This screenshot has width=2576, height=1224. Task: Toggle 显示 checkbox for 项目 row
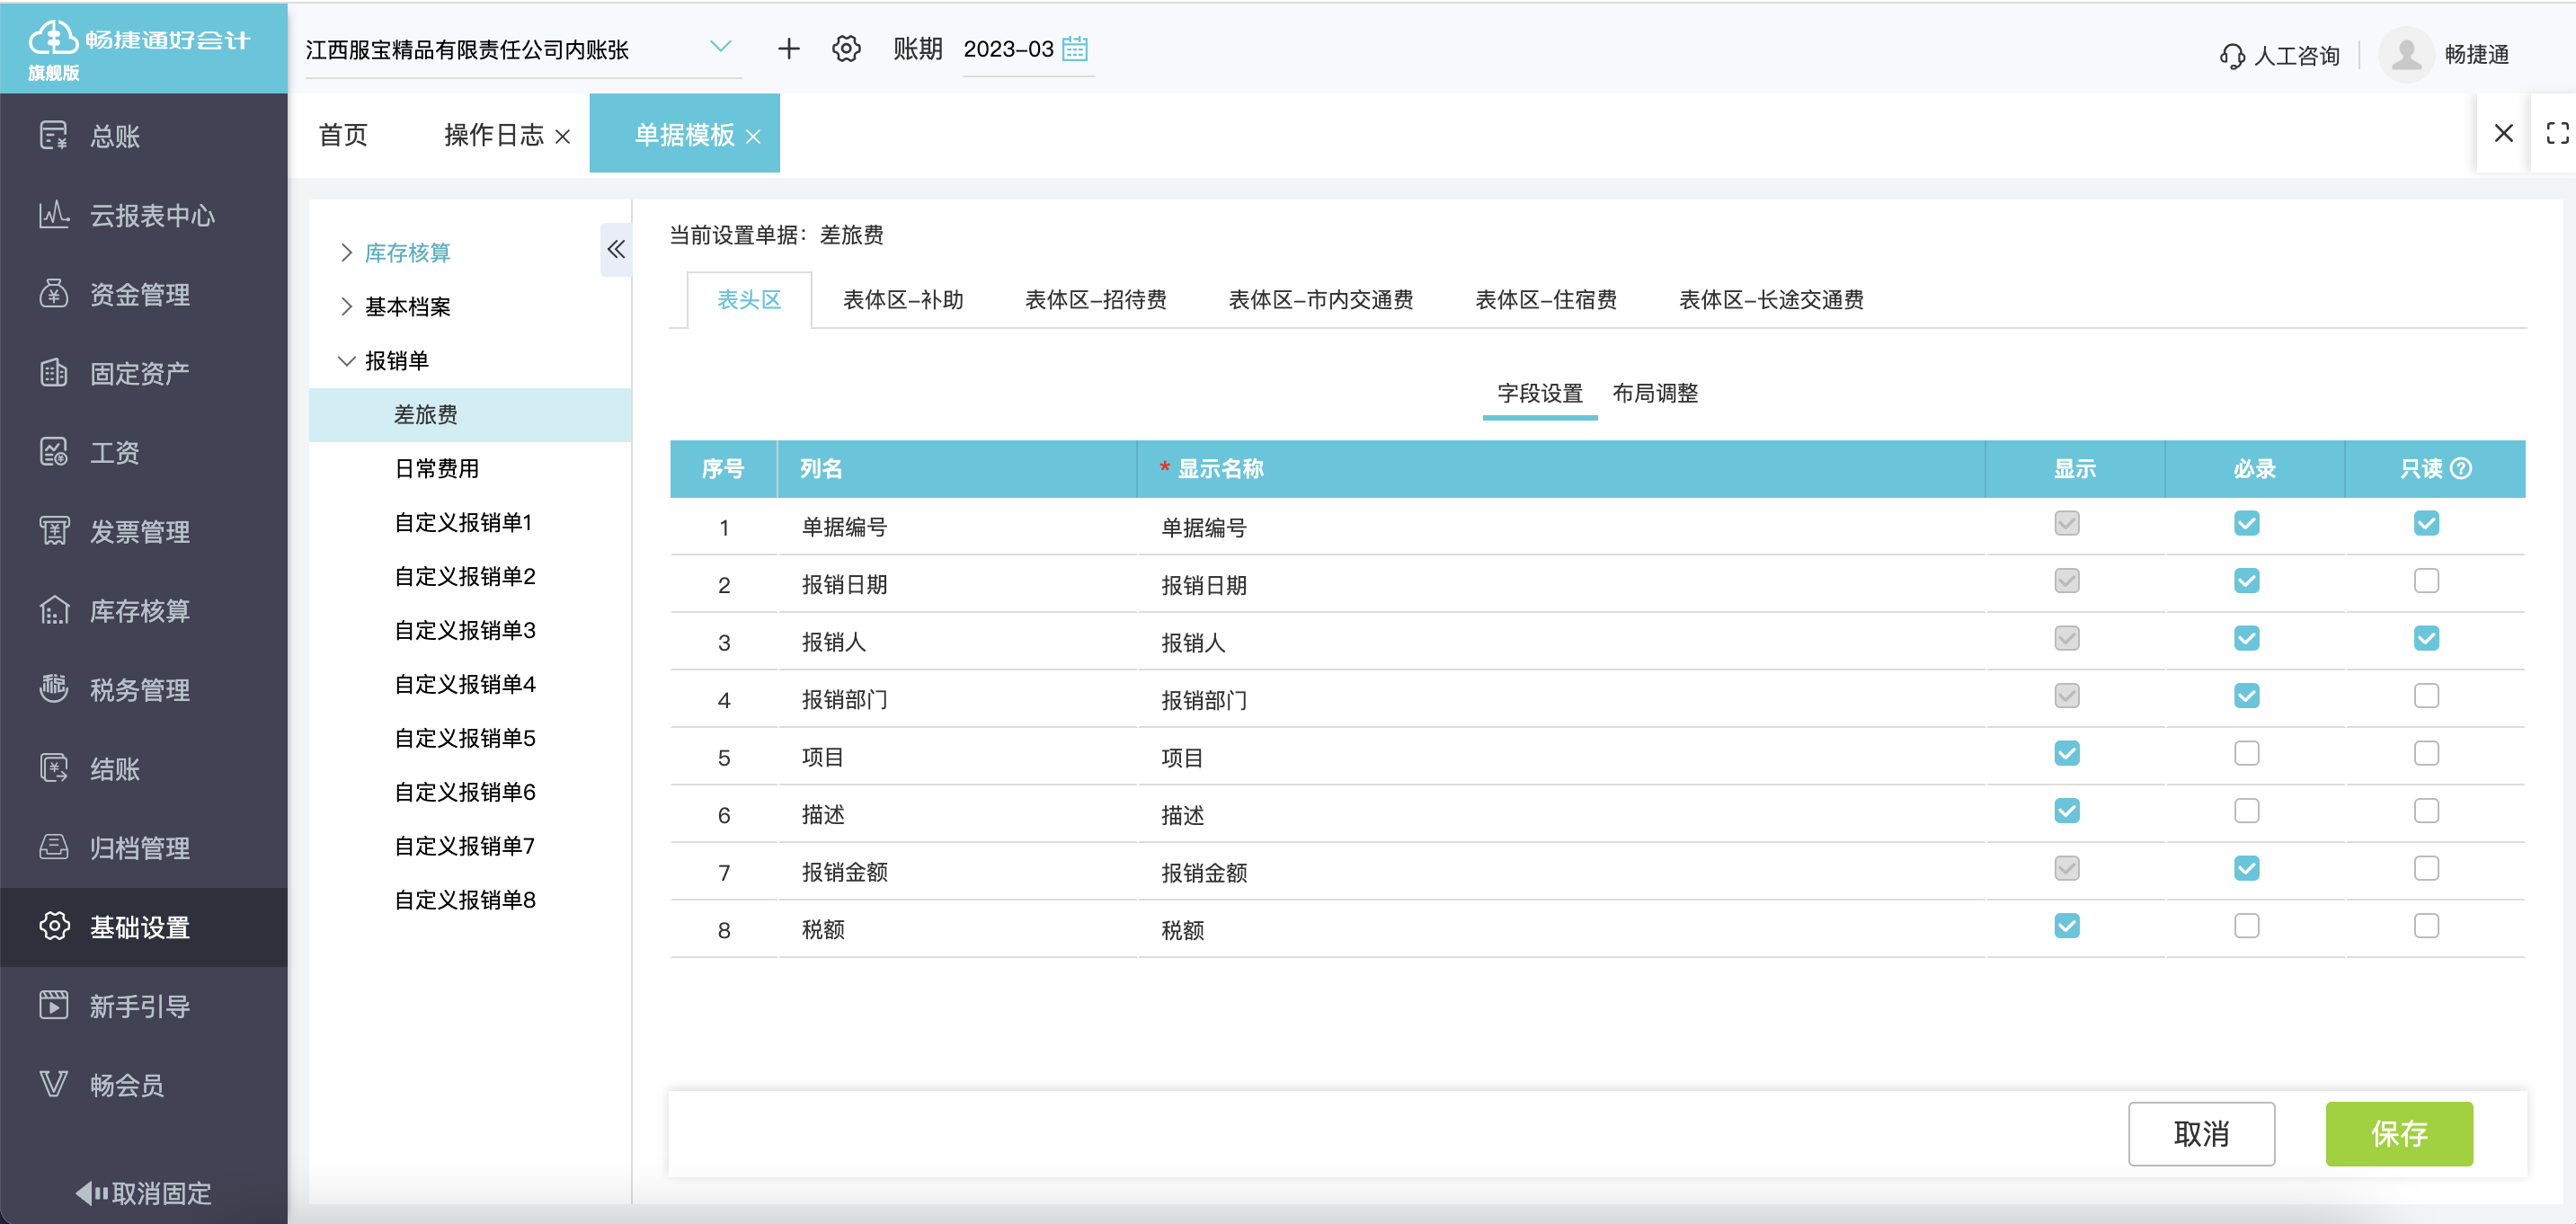pos(2068,758)
